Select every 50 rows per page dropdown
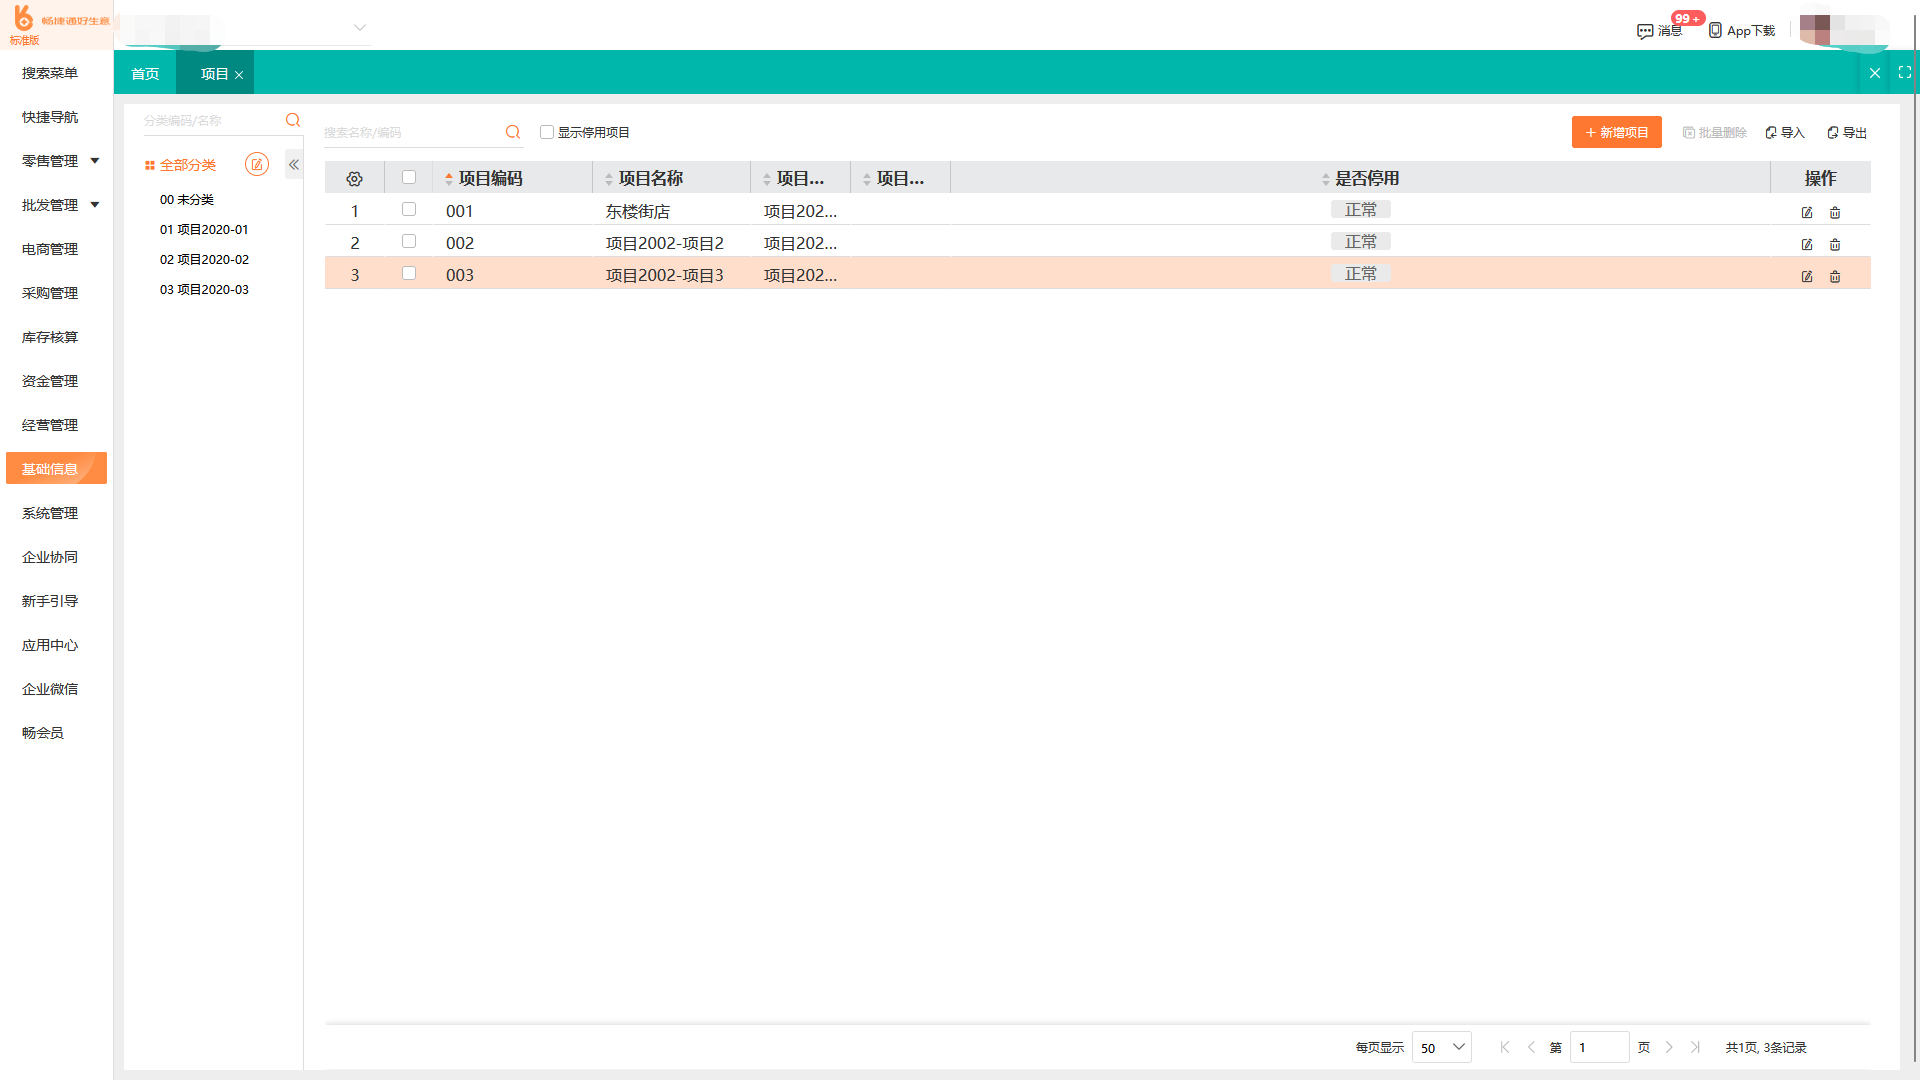 pos(1440,1047)
